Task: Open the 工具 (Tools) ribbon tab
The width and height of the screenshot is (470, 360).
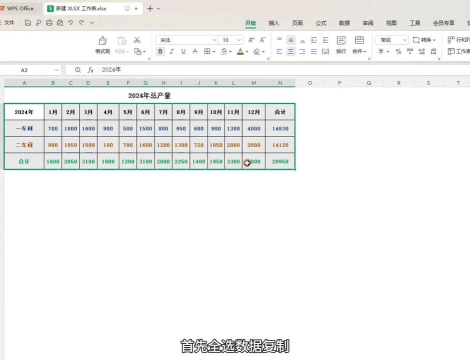Action: [415, 23]
